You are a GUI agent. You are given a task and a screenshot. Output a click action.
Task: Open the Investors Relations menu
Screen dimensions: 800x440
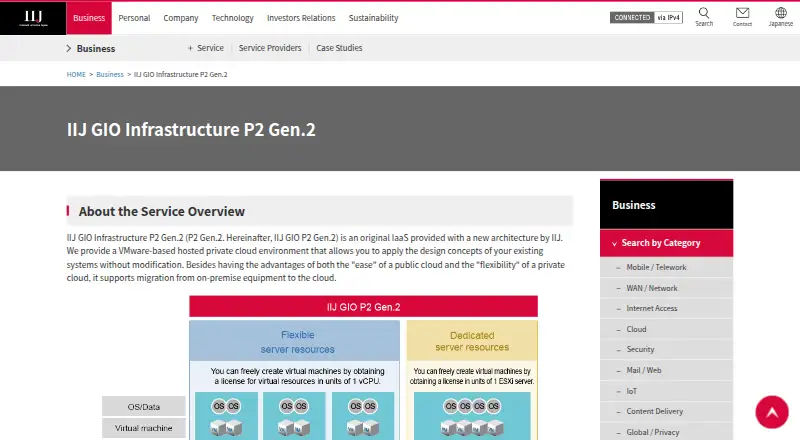pyautogui.click(x=301, y=18)
